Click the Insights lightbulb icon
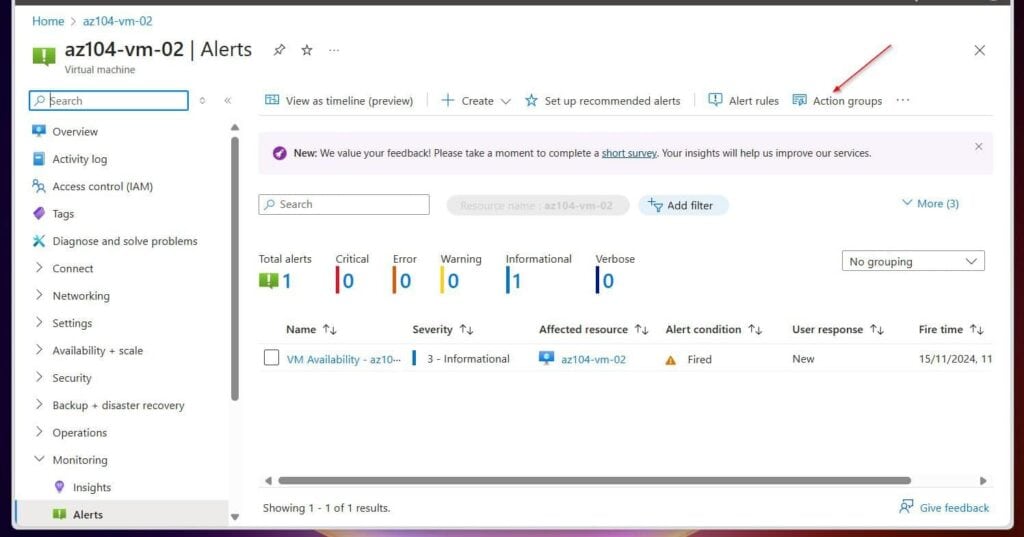This screenshot has height=537, width=1024. click(x=59, y=487)
